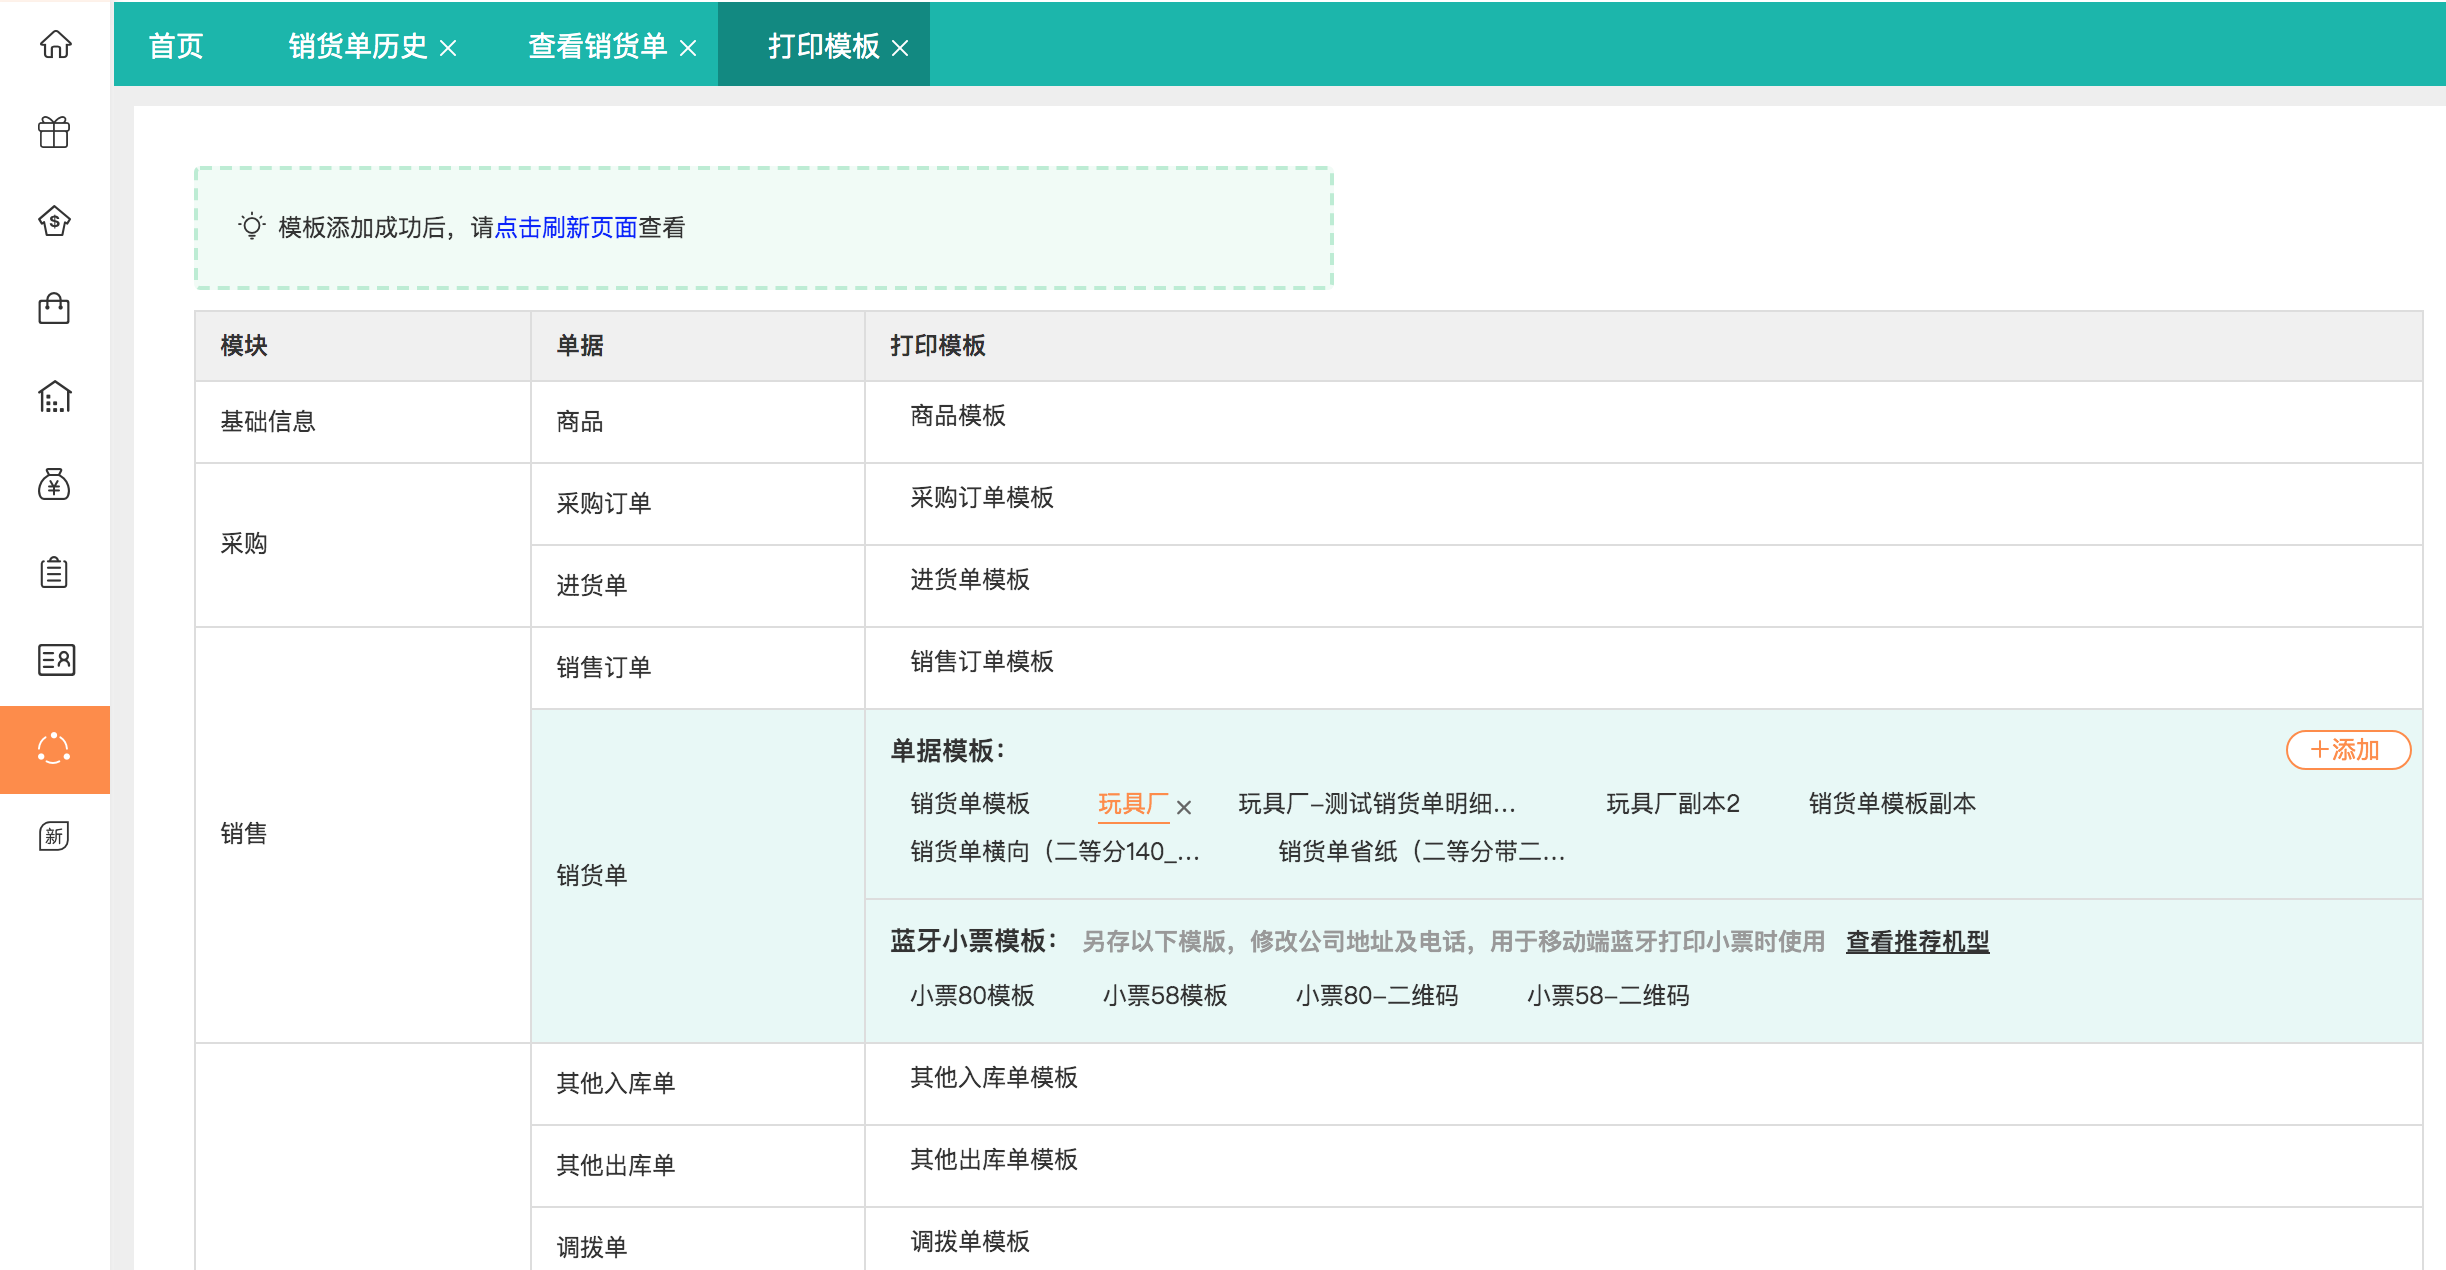Click the home navigation icon

[x=55, y=44]
